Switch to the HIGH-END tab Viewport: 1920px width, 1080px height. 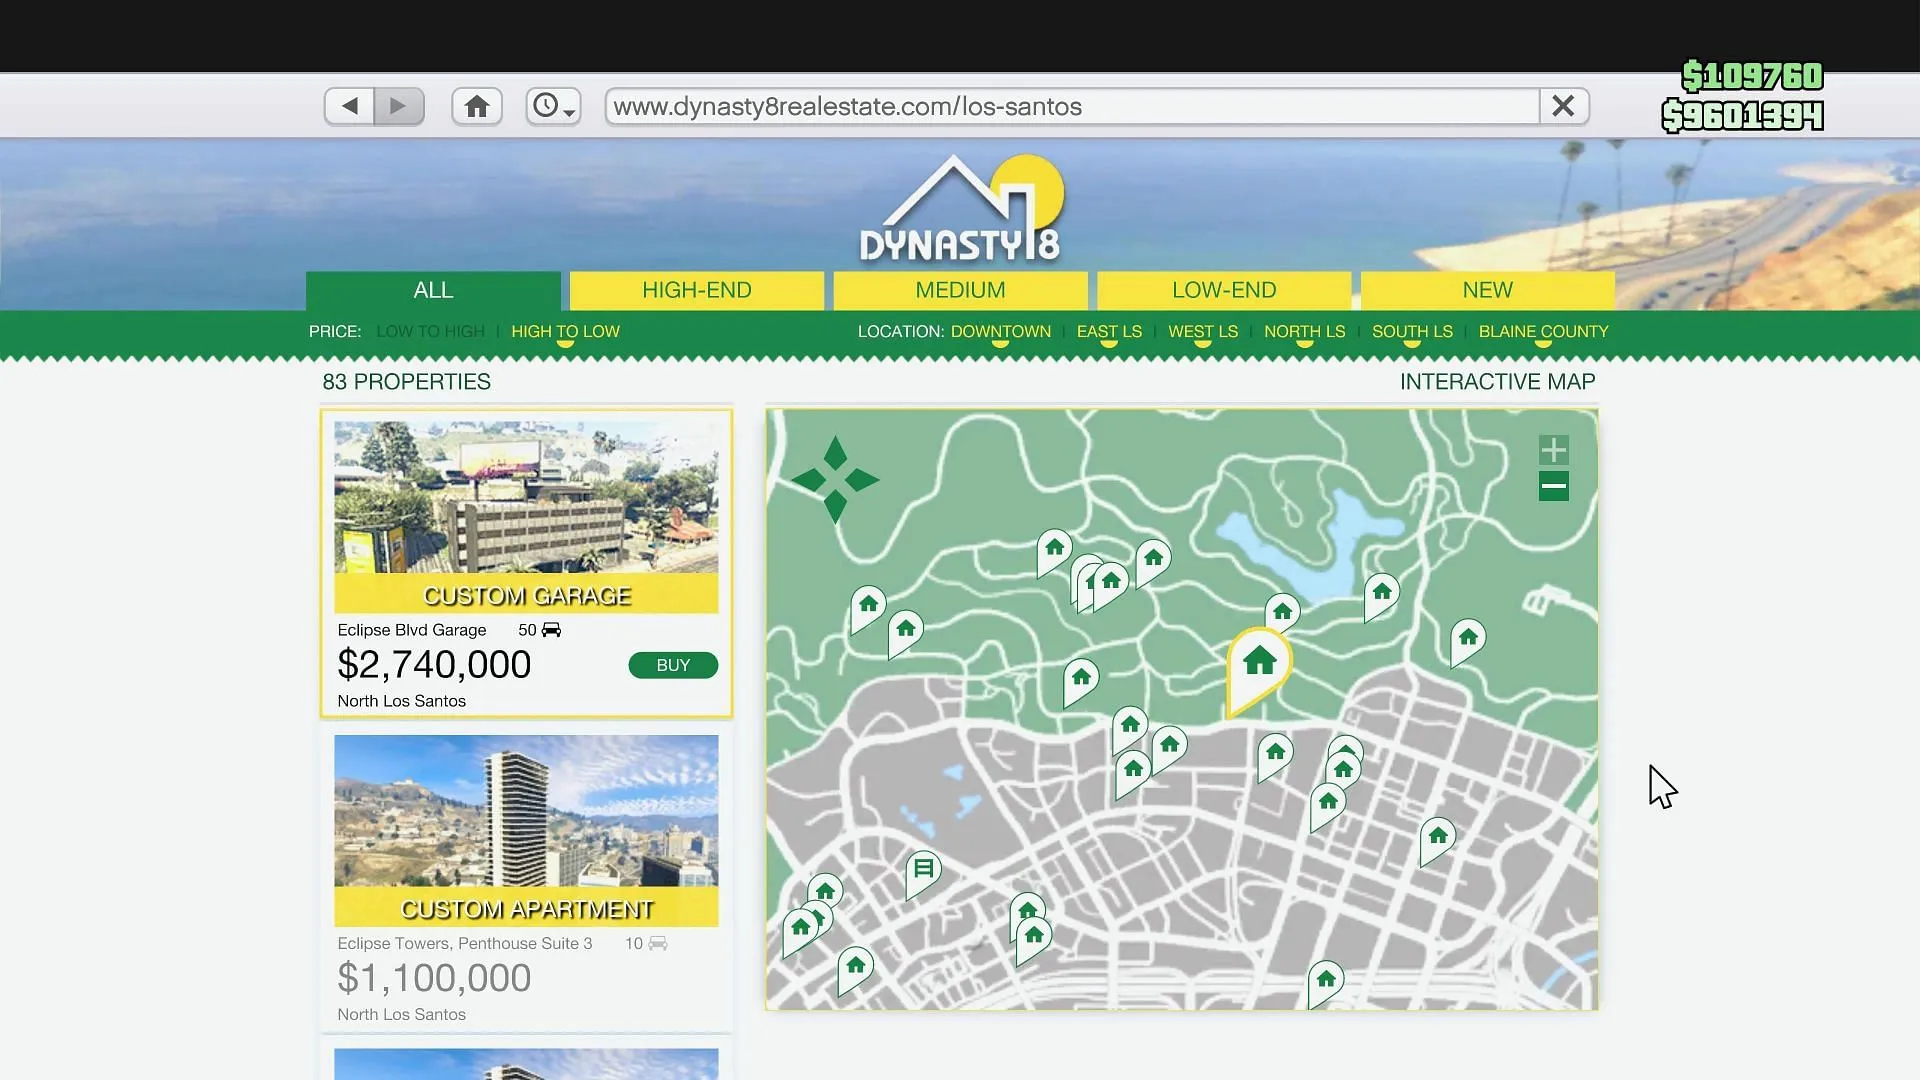point(697,290)
